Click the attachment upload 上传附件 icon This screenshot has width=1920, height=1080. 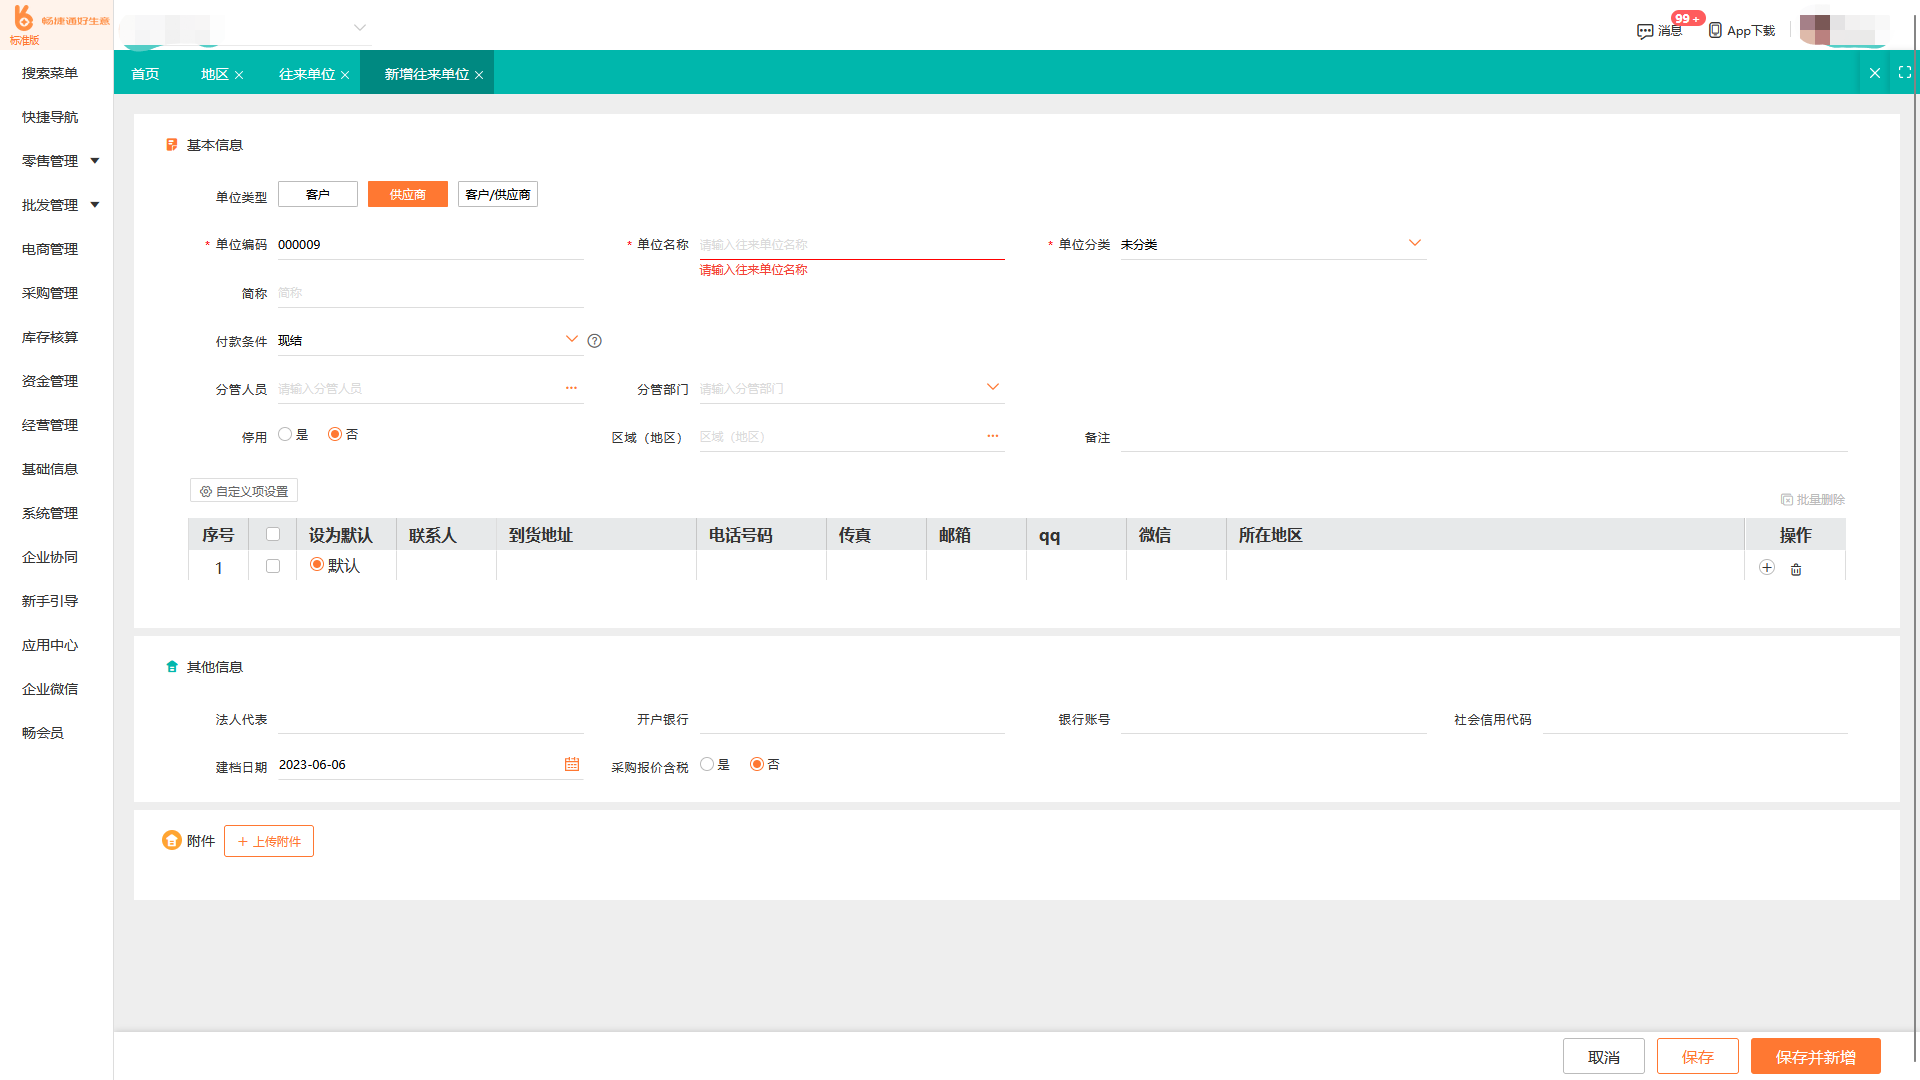270,841
